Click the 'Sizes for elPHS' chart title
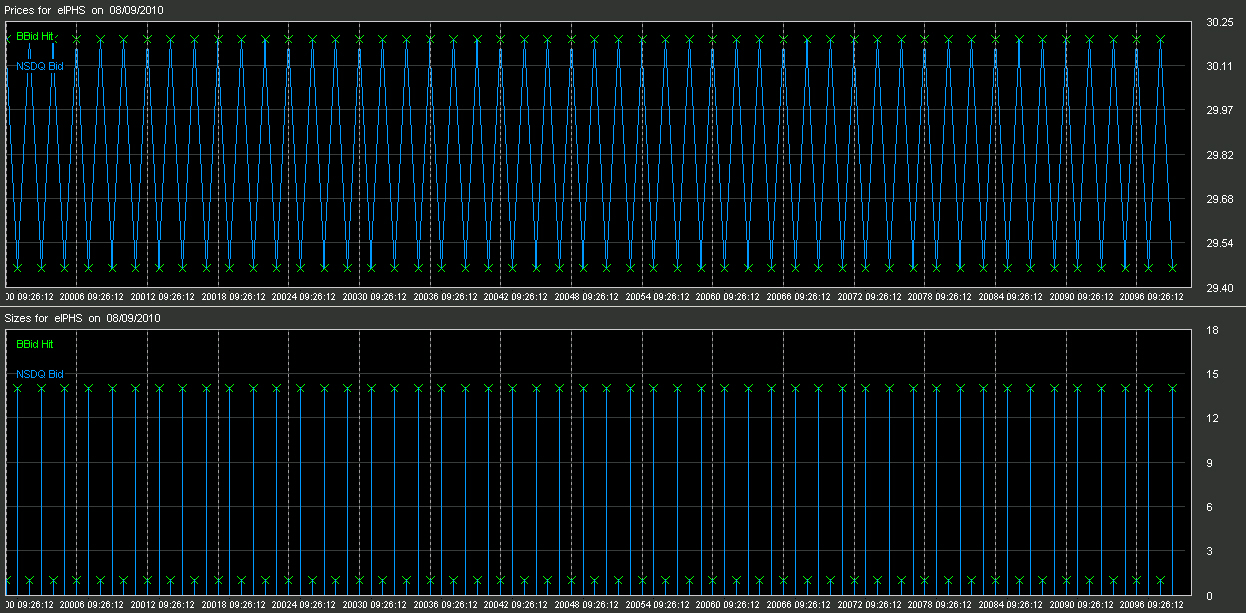 pyautogui.click(x=83, y=318)
